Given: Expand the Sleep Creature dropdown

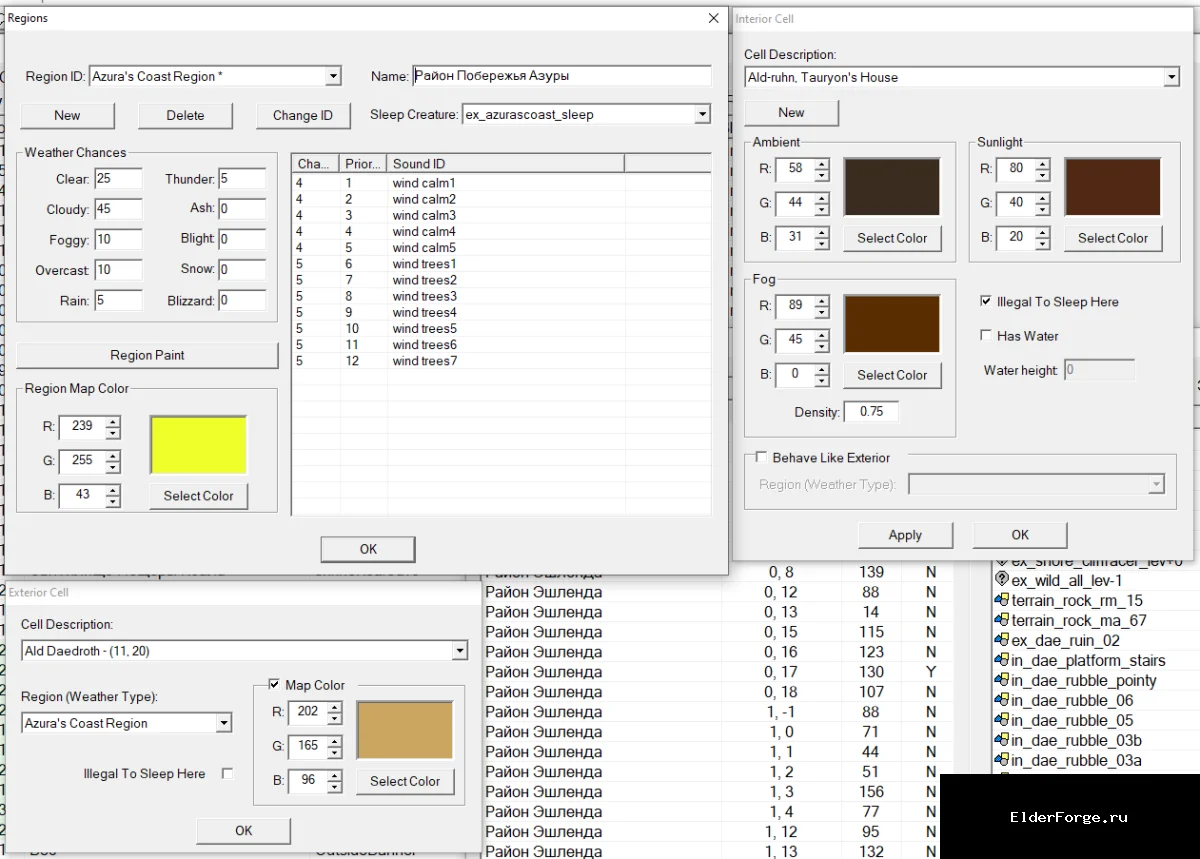Looking at the screenshot, I should tap(702, 115).
